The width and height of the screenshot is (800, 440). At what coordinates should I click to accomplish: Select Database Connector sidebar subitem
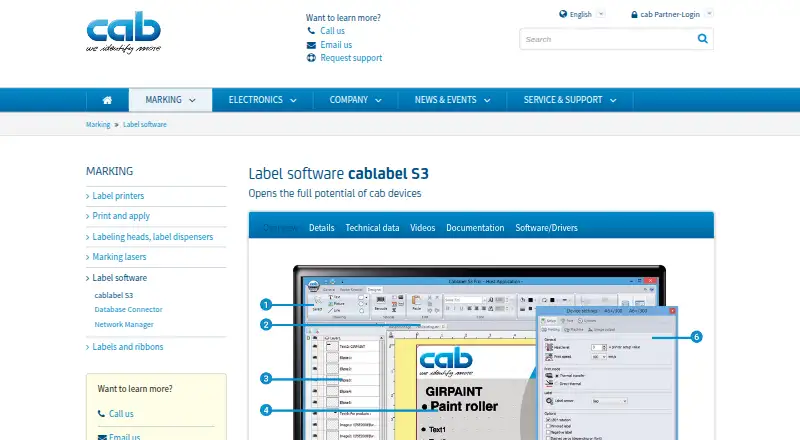[x=128, y=309]
